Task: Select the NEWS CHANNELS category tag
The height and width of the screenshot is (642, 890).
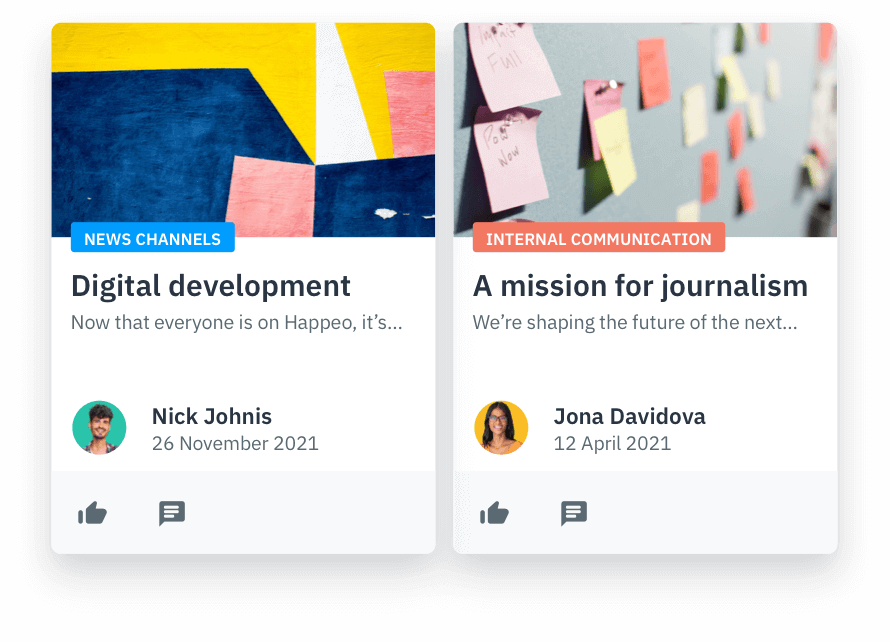Action: [153, 239]
